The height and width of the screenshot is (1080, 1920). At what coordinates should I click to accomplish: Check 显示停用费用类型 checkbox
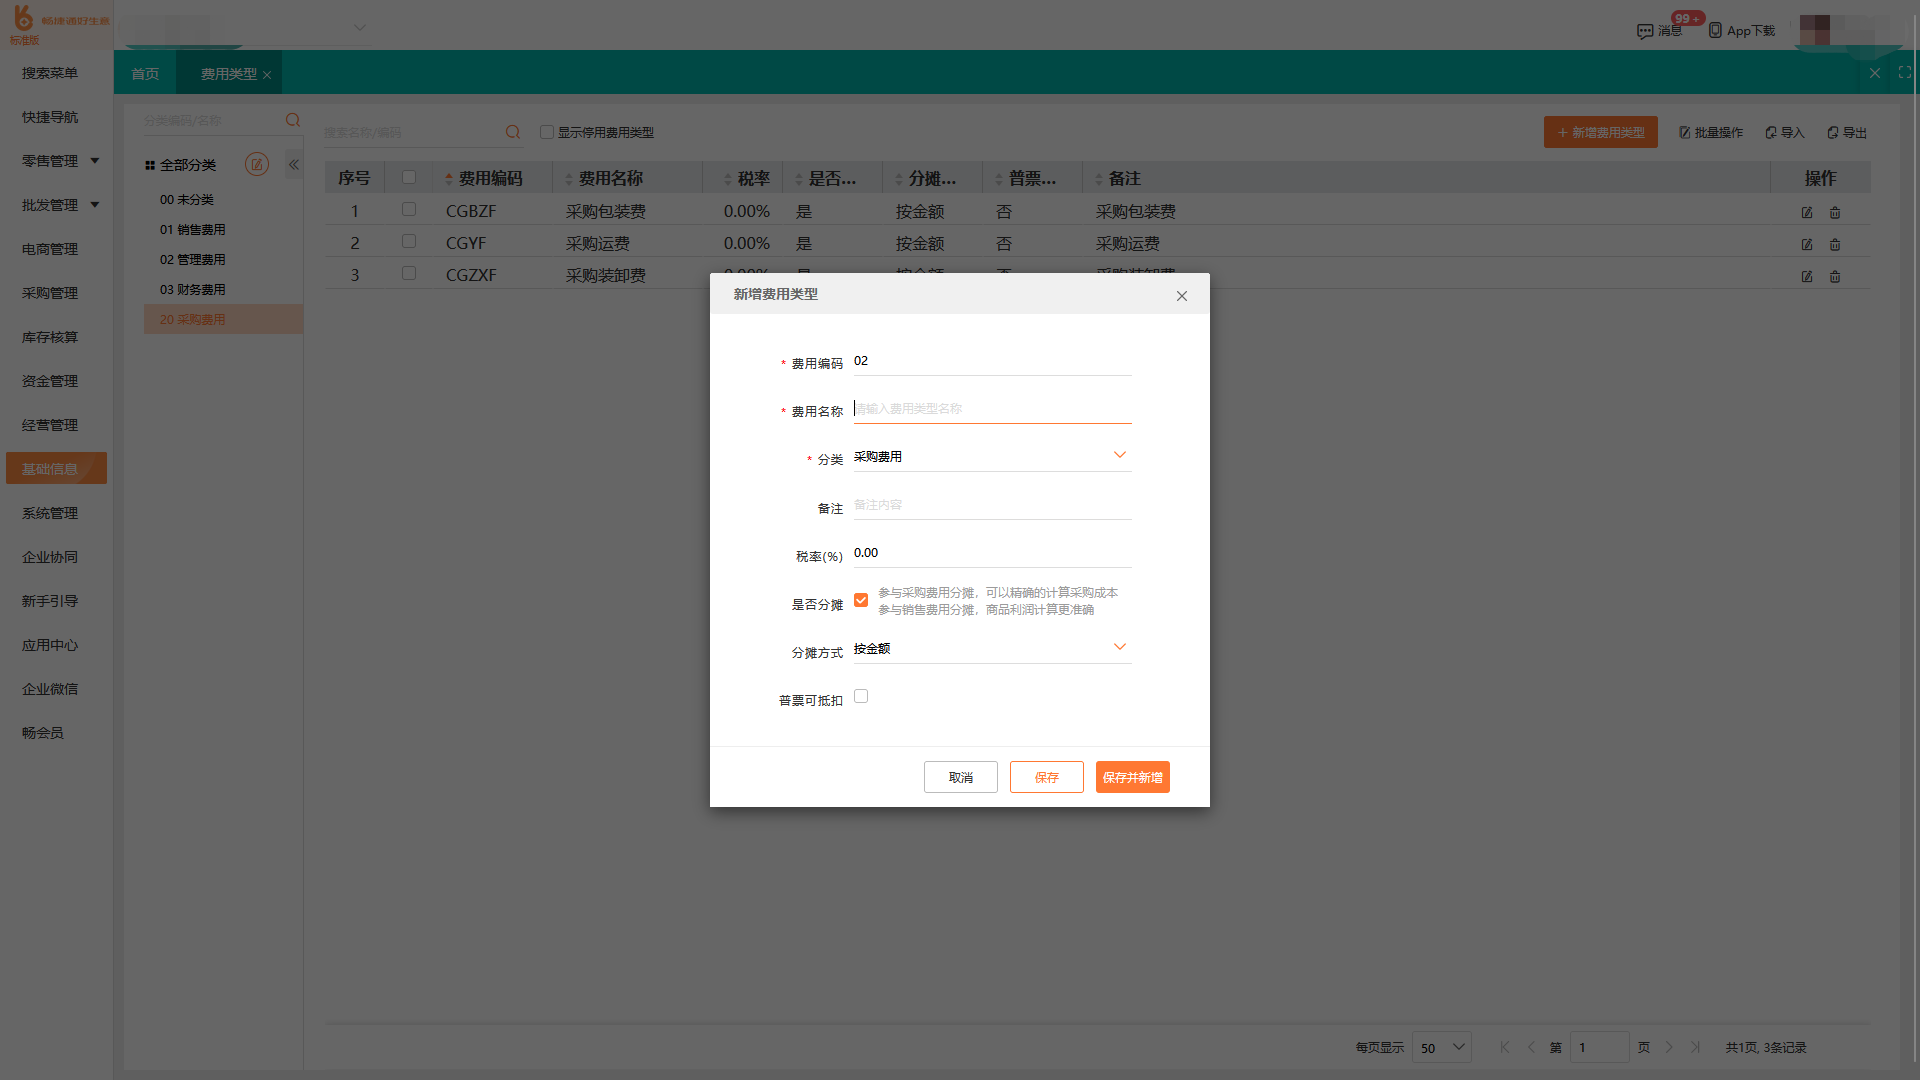[x=546, y=132]
